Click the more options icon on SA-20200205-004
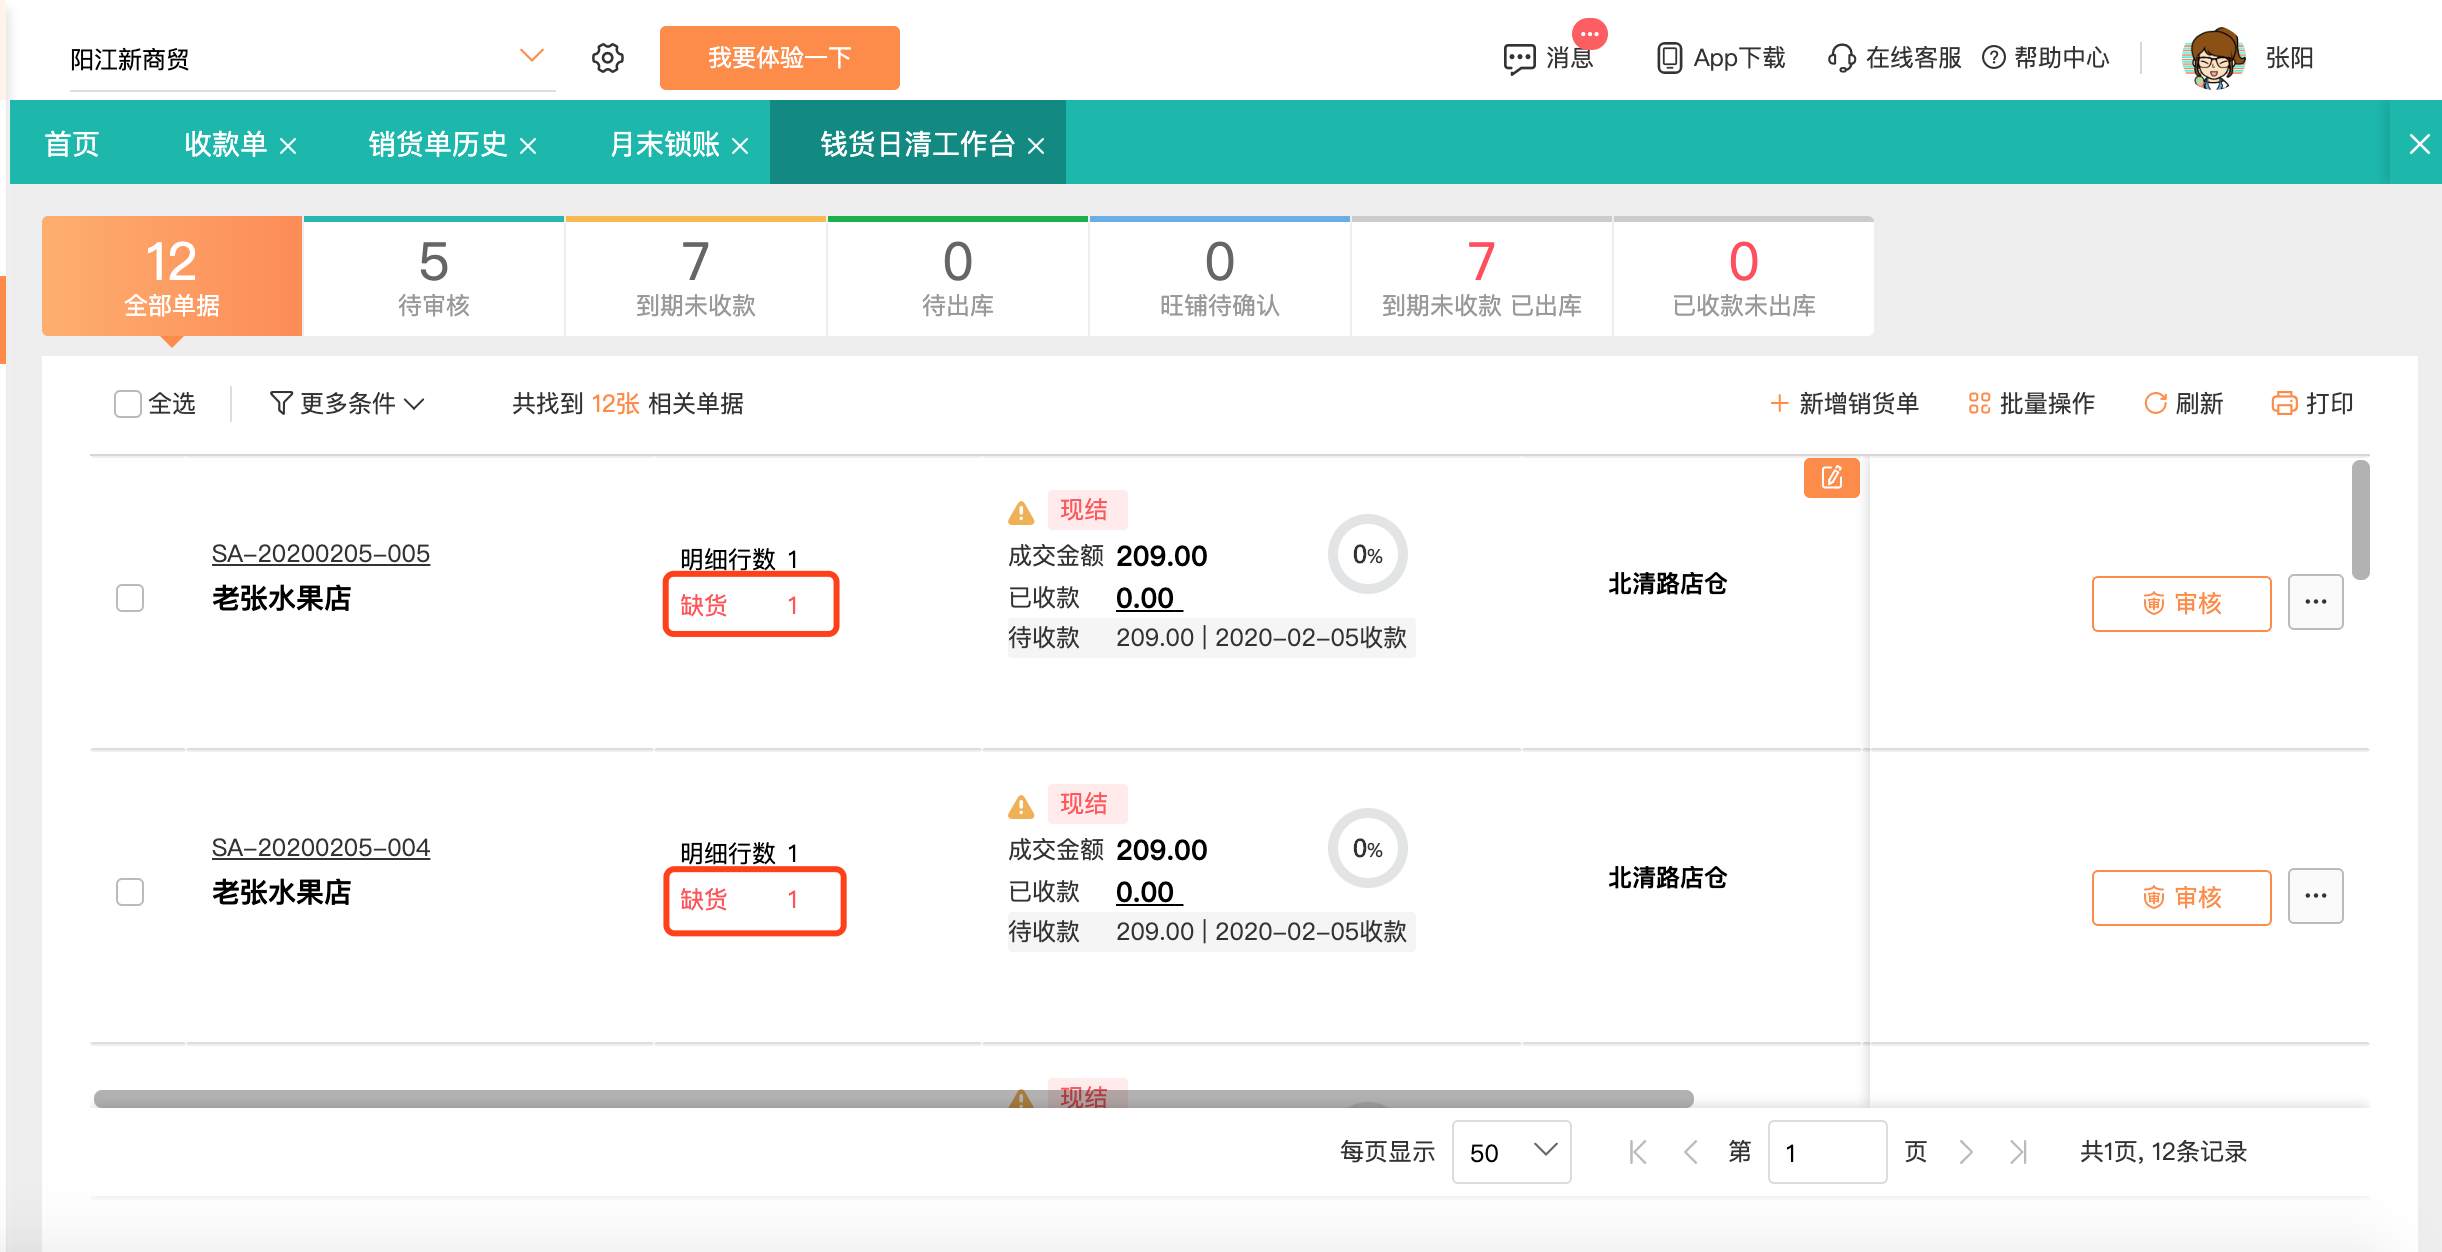2442x1252 pixels. pyautogui.click(x=2318, y=897)
